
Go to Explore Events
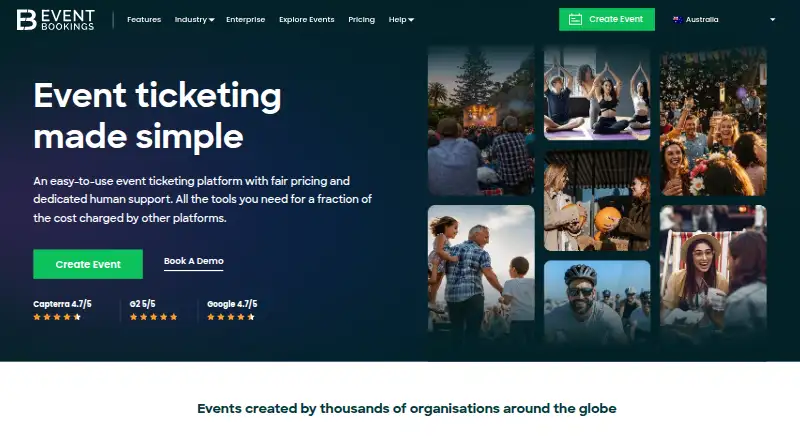coord(307,19)
